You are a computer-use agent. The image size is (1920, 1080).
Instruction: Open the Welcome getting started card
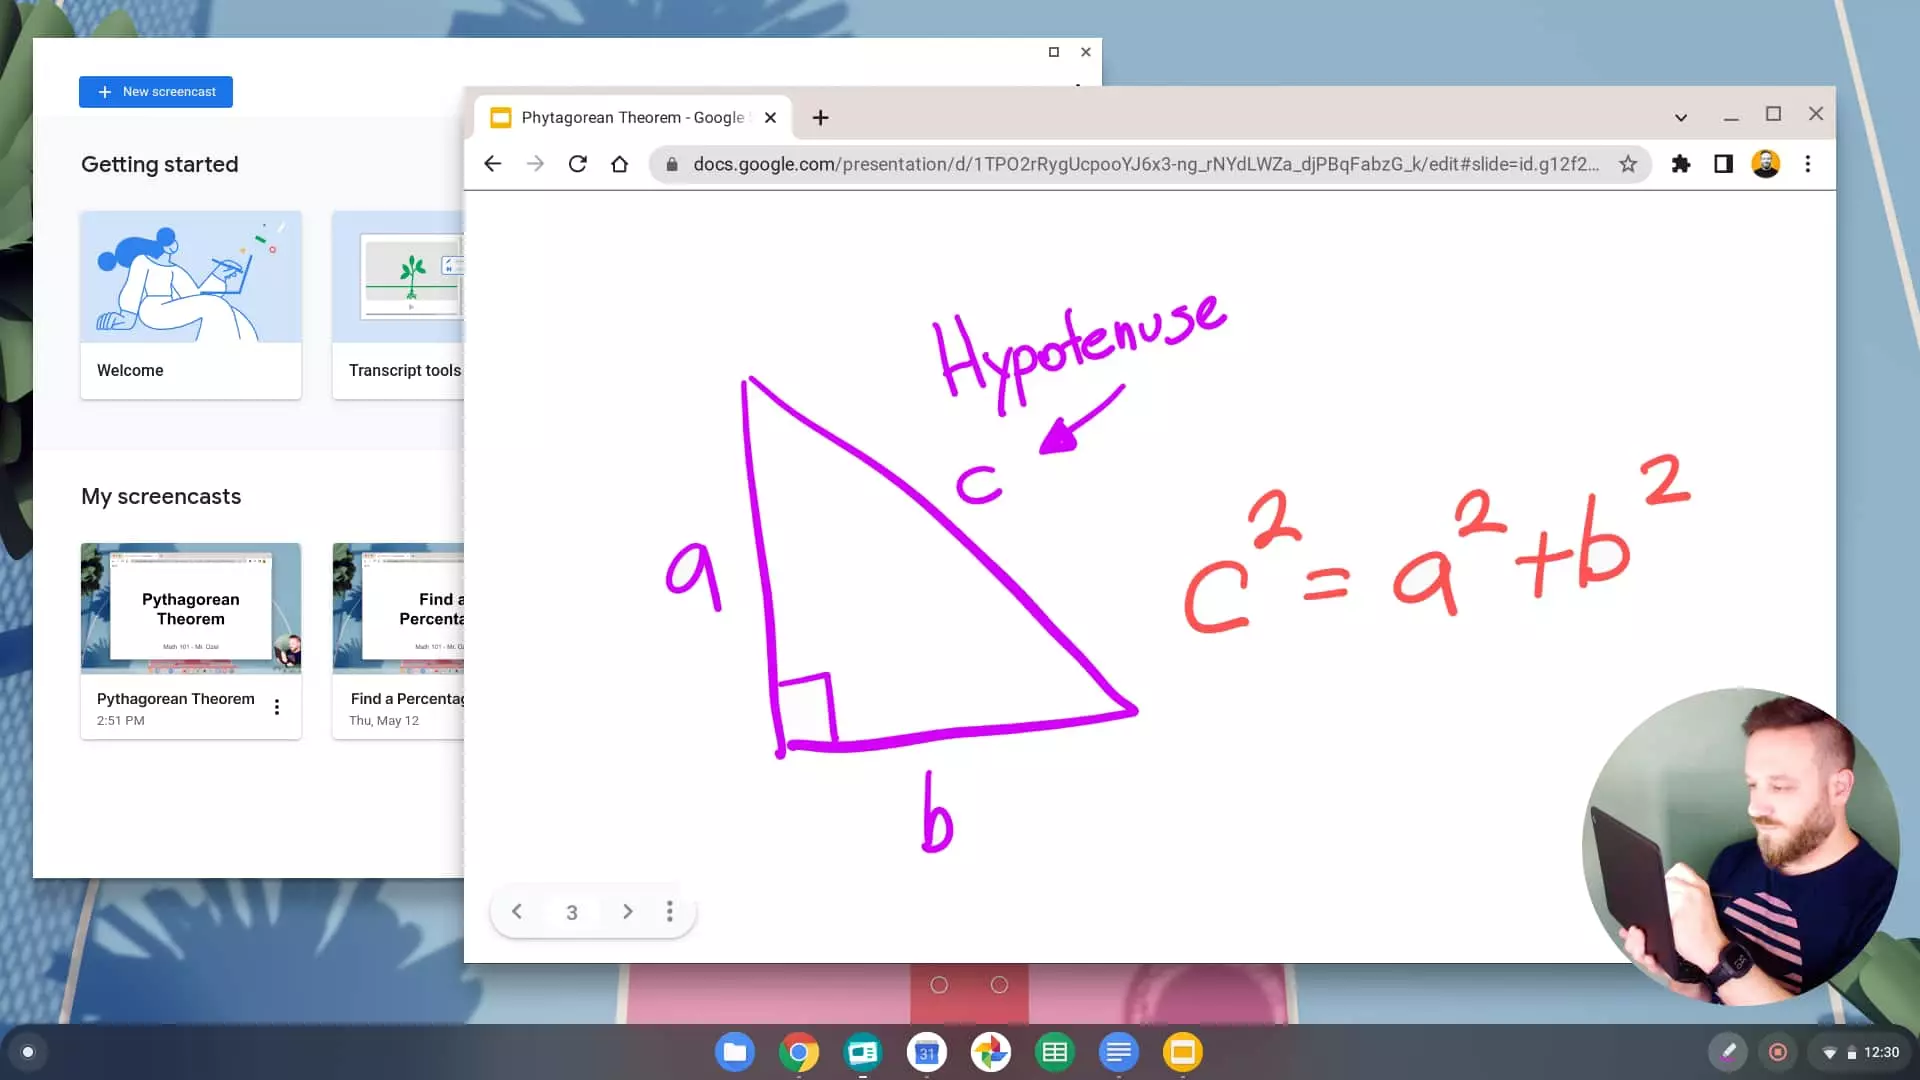click(x=190, y=303)
